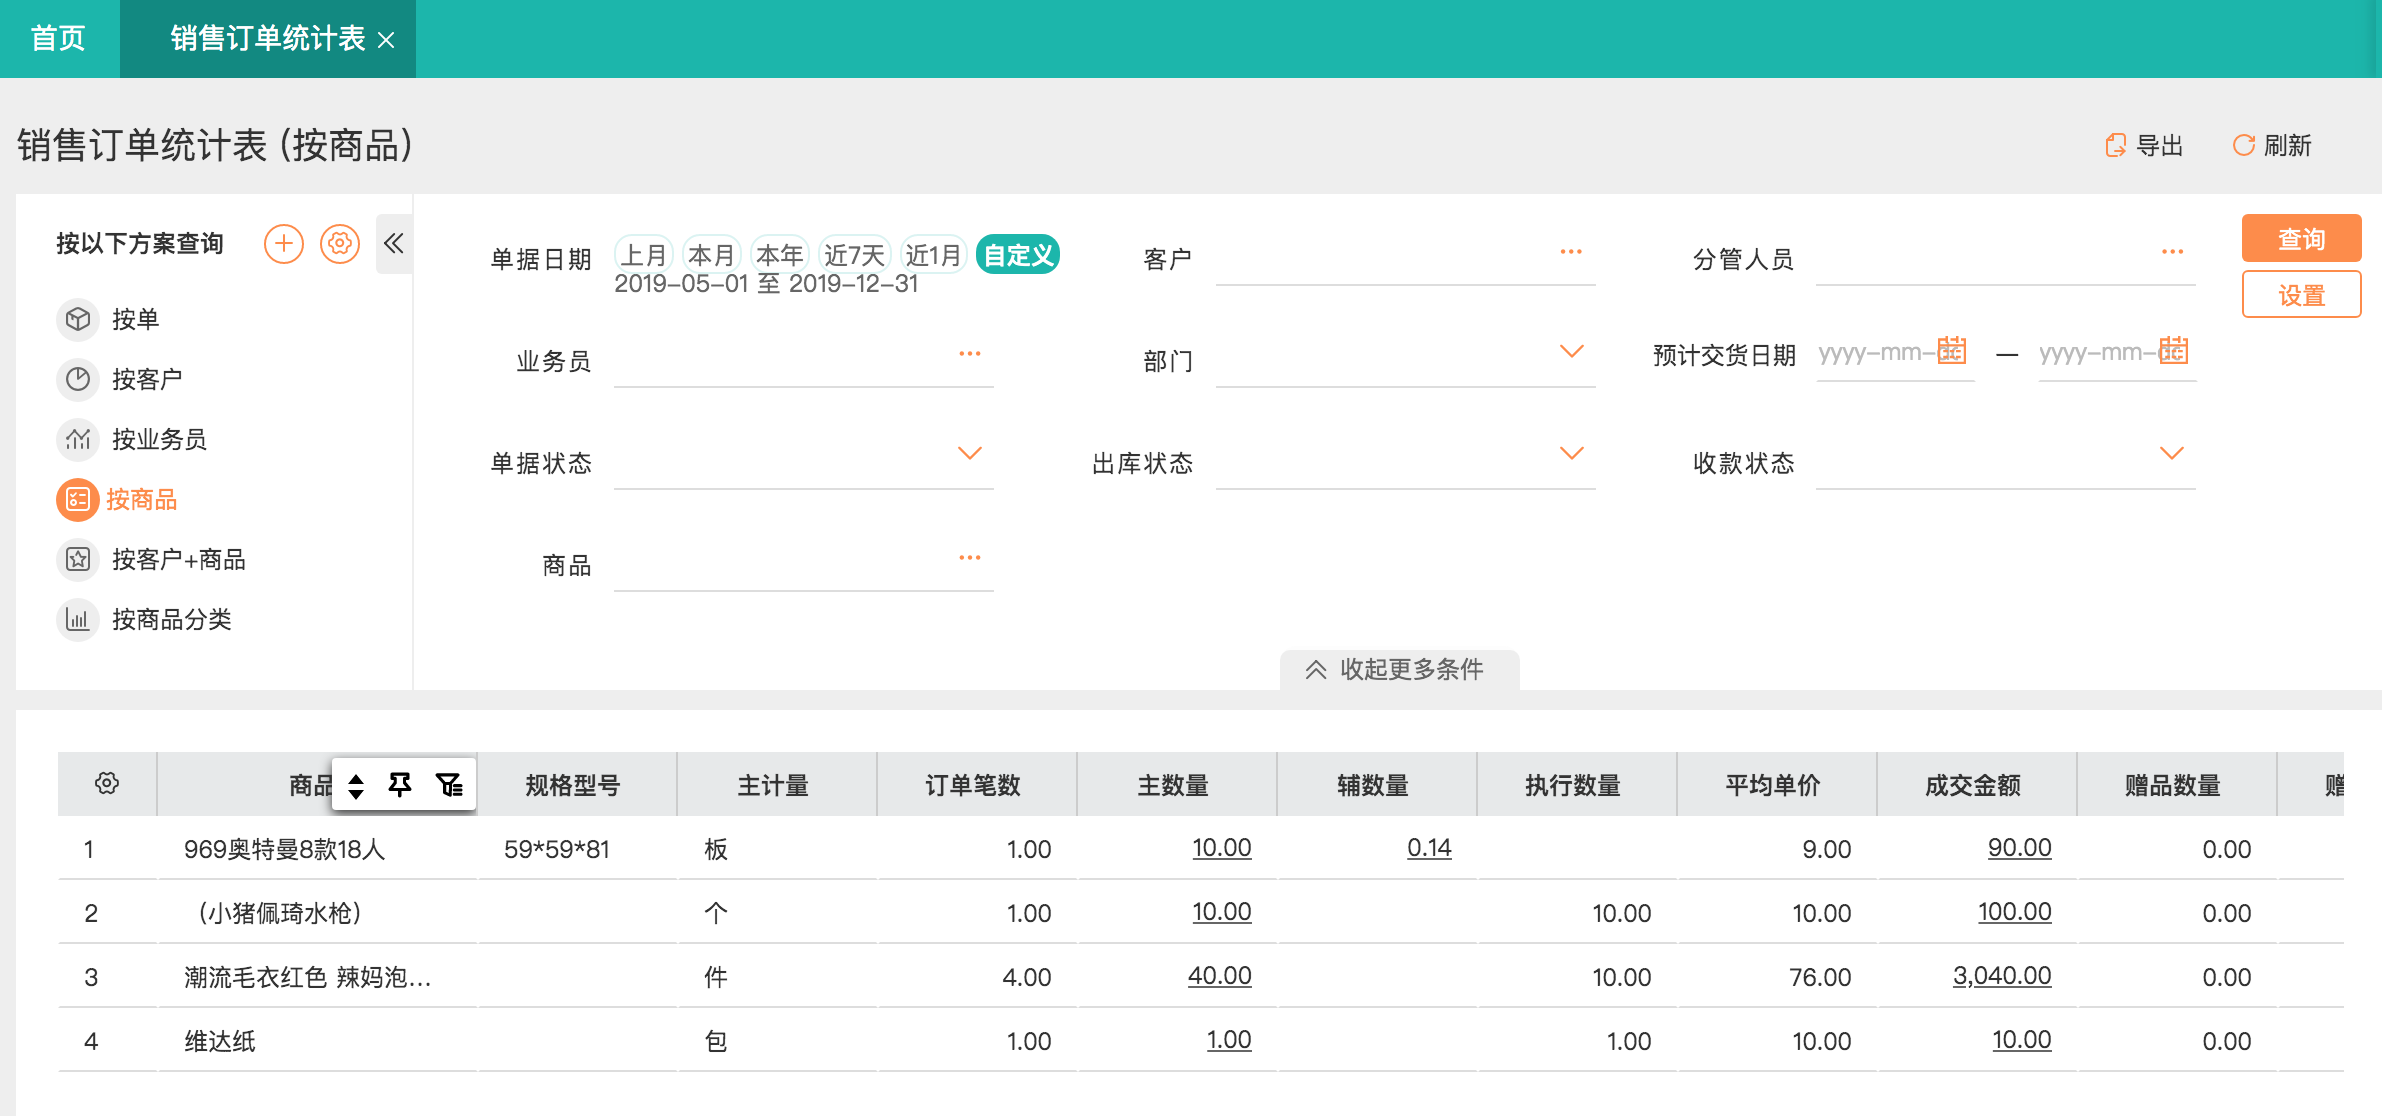2382x1116 pixels.
Task: Click the collapse arrow icon in scheme panel
Action: click(x=392, y=246)
